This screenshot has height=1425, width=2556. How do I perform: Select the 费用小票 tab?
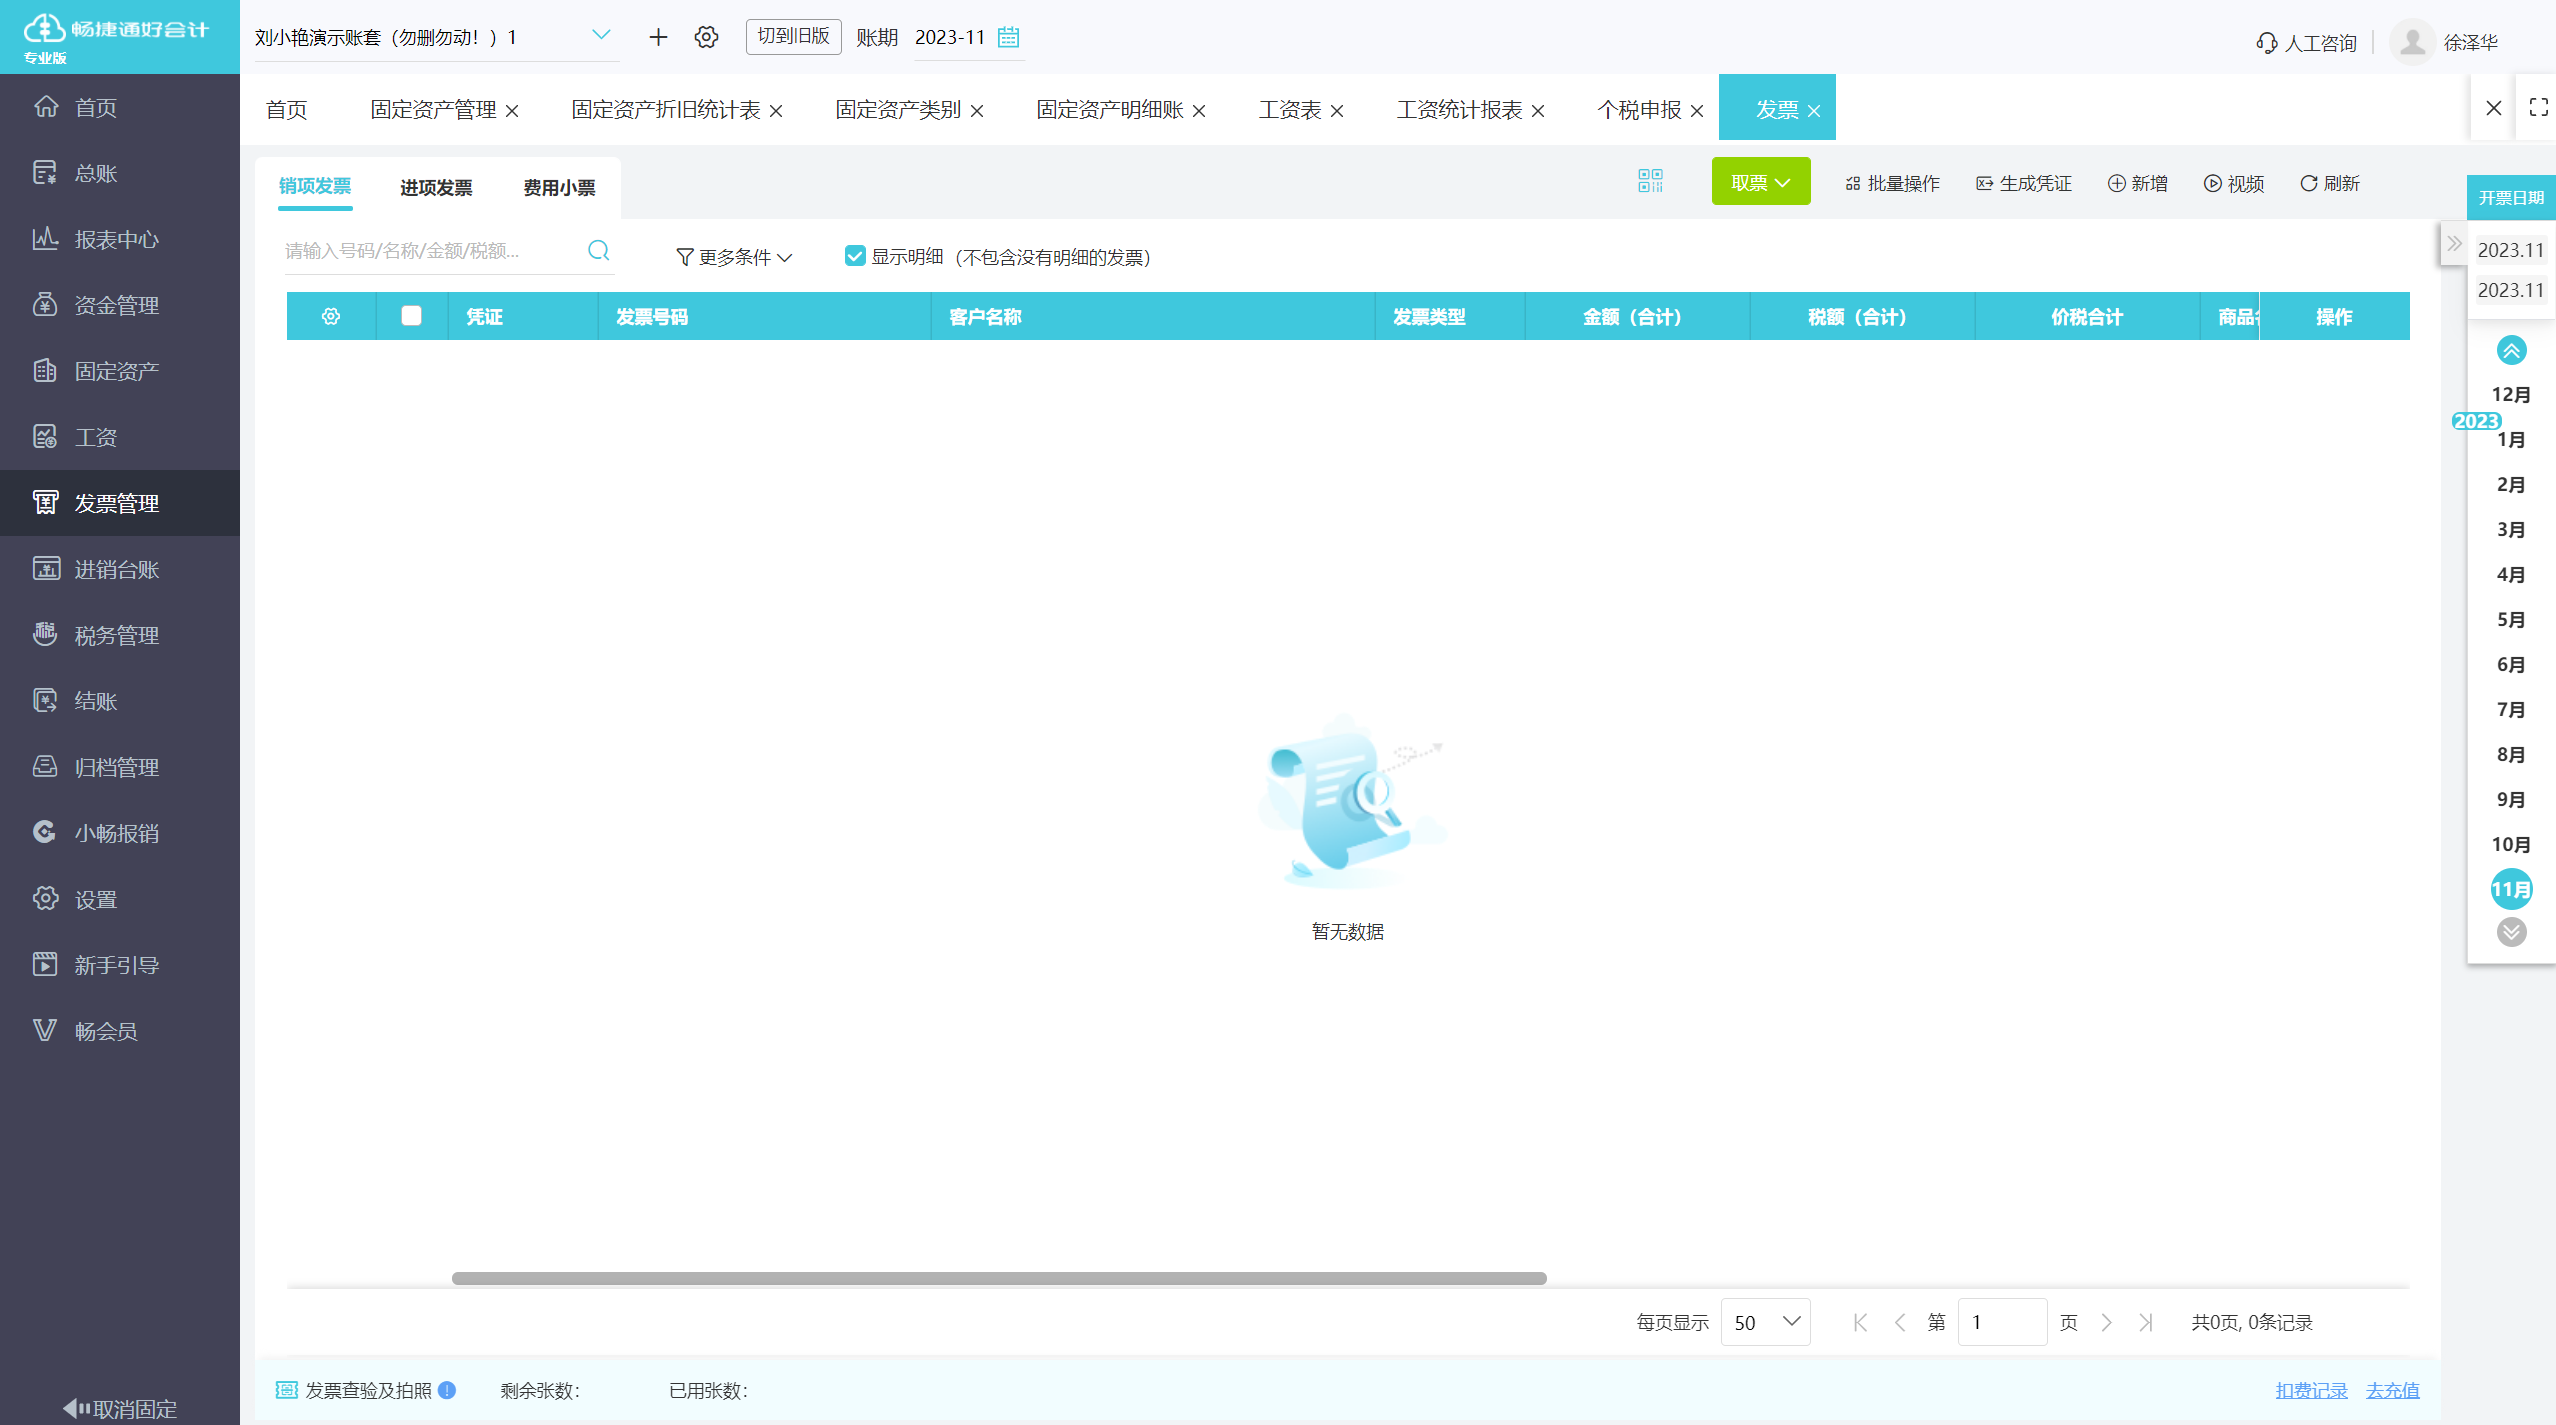pos(558,186)
